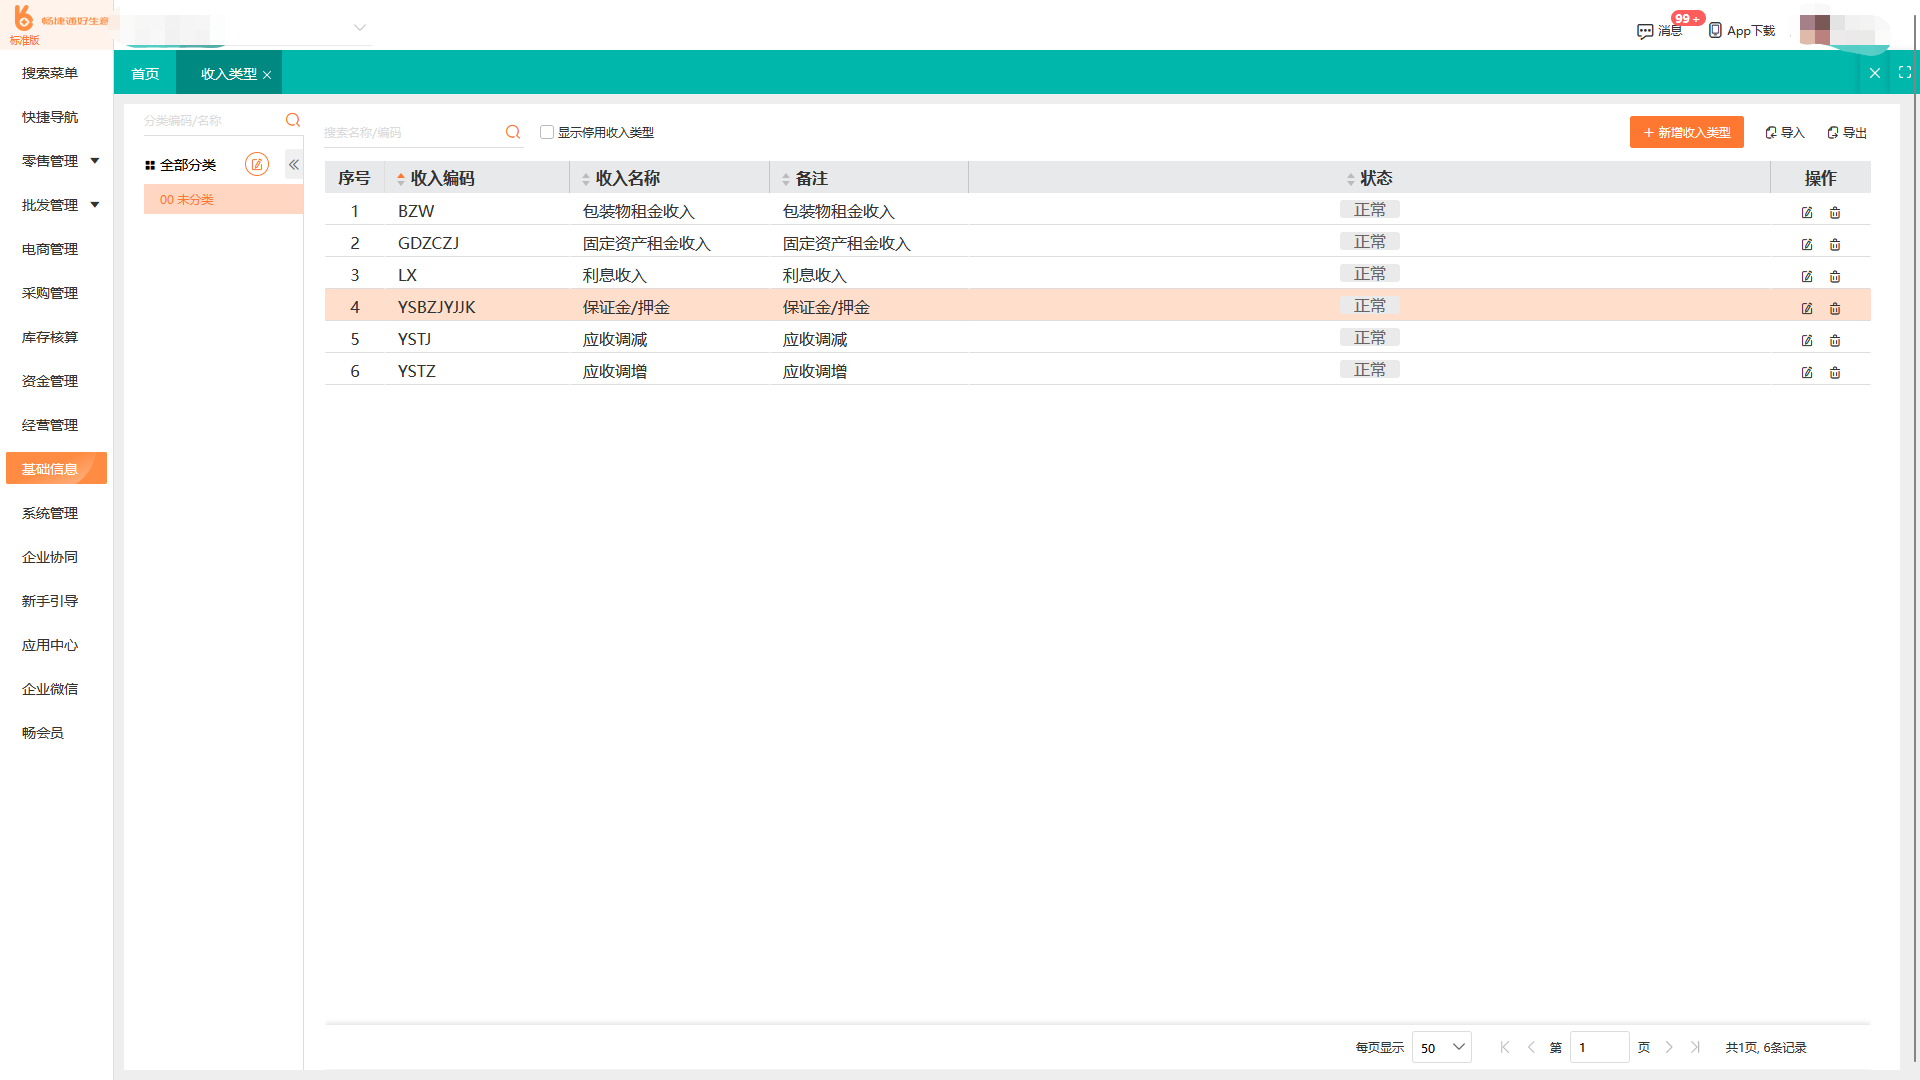Image resolution: width=1920 pixels, height=1080 pixels.
Task: Click 首页 tab
Action: click(146, 74)
